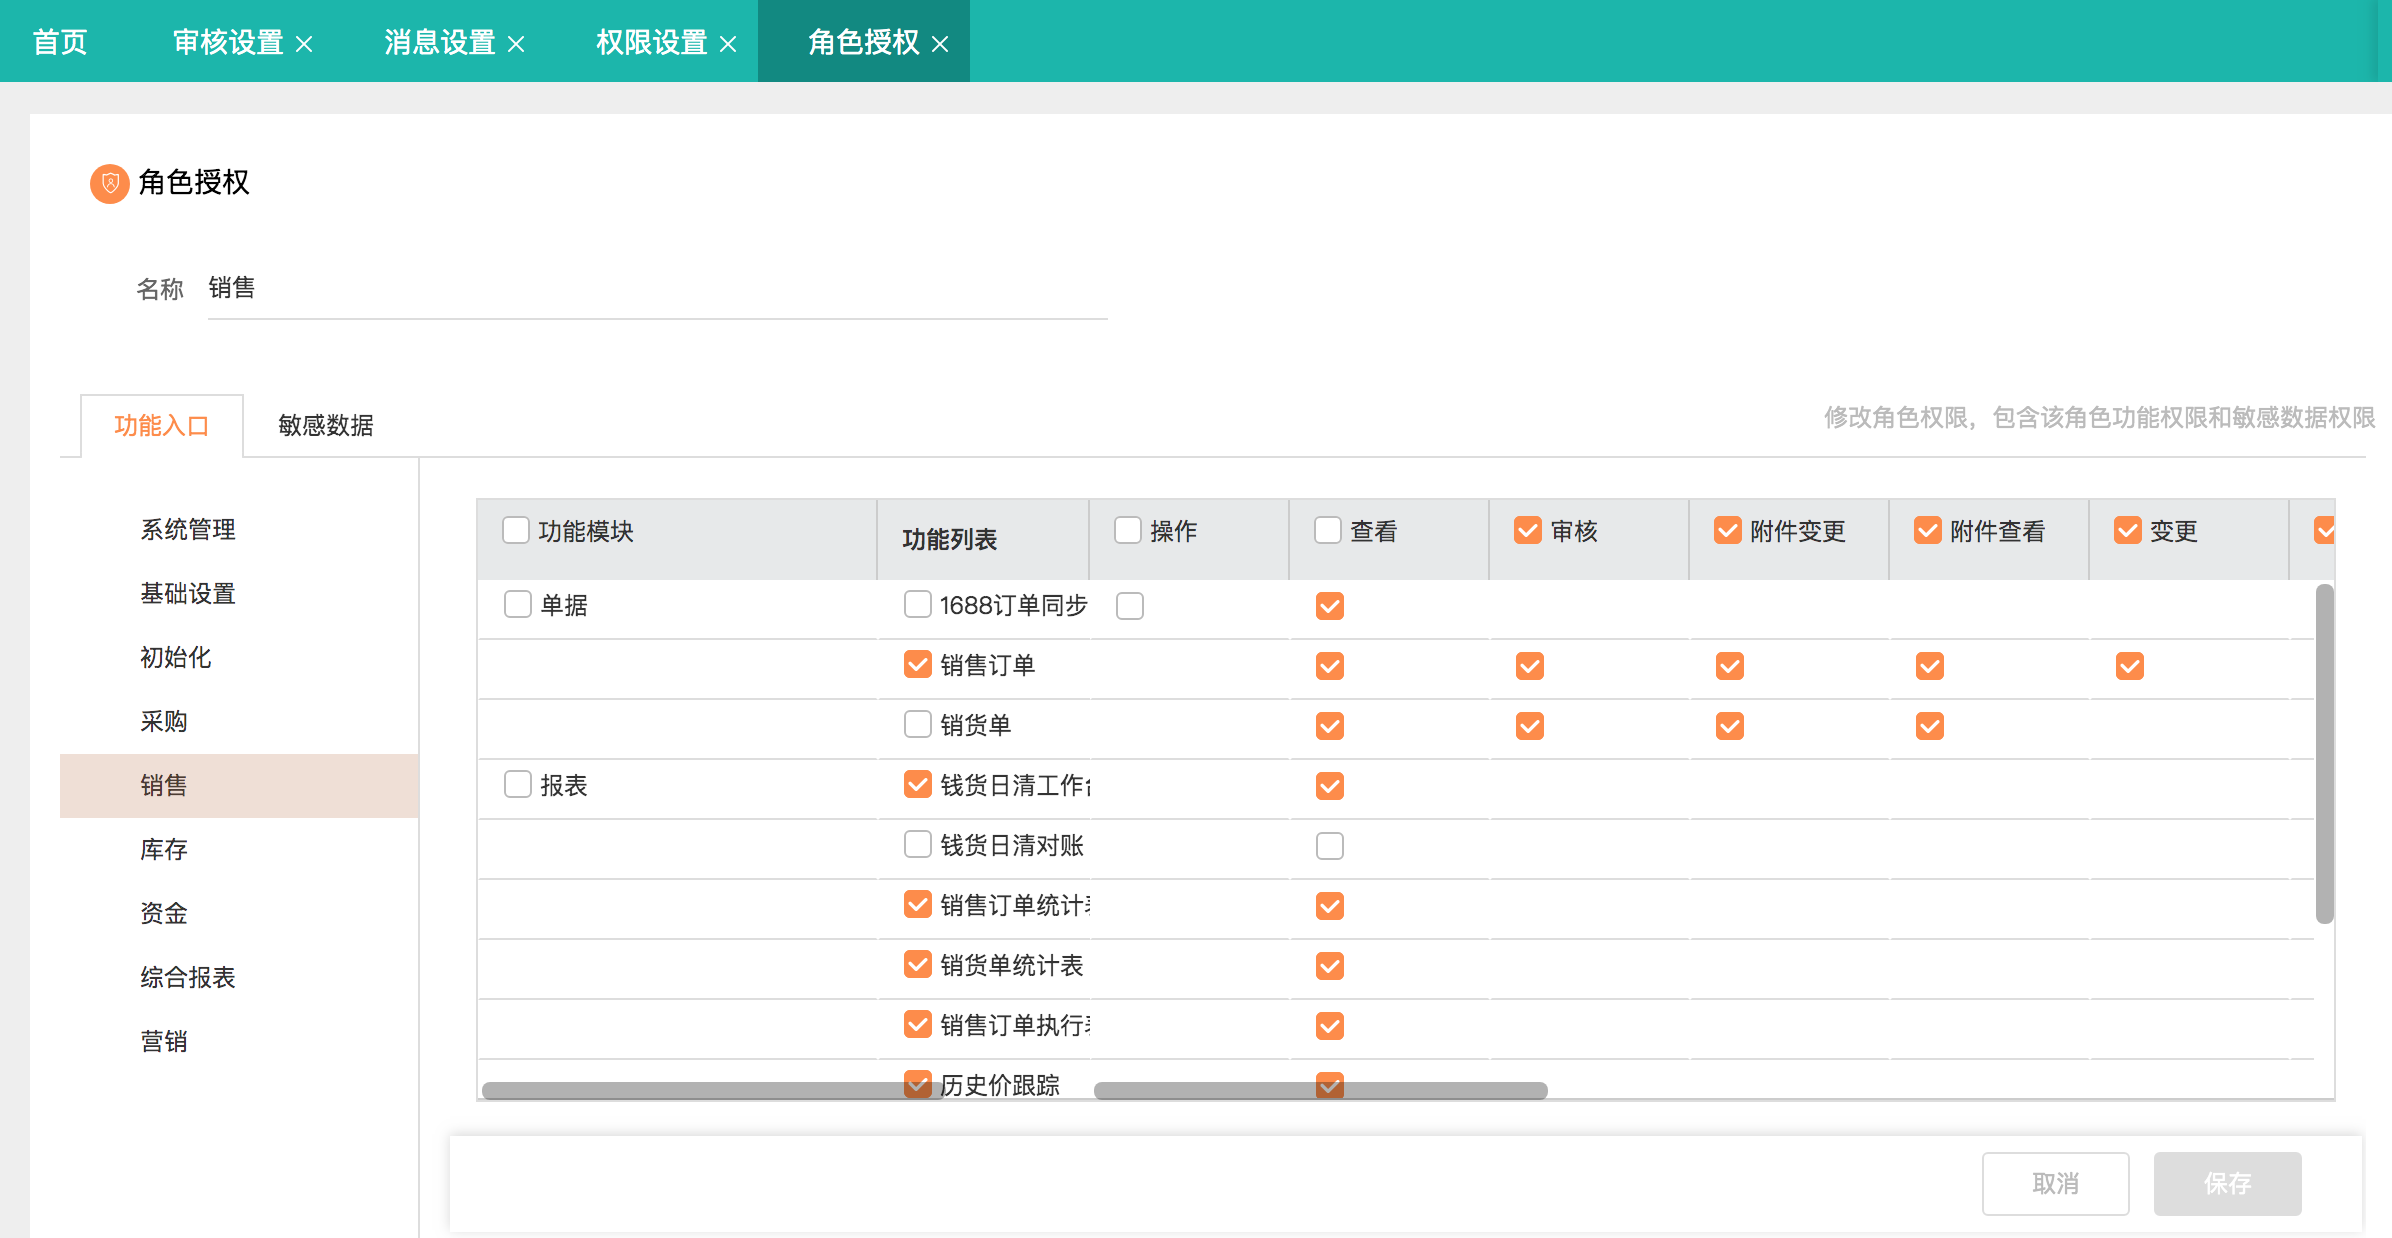Scroll down the permissions list
The image size is (2392, 1238).
tap(2324, 1026)
